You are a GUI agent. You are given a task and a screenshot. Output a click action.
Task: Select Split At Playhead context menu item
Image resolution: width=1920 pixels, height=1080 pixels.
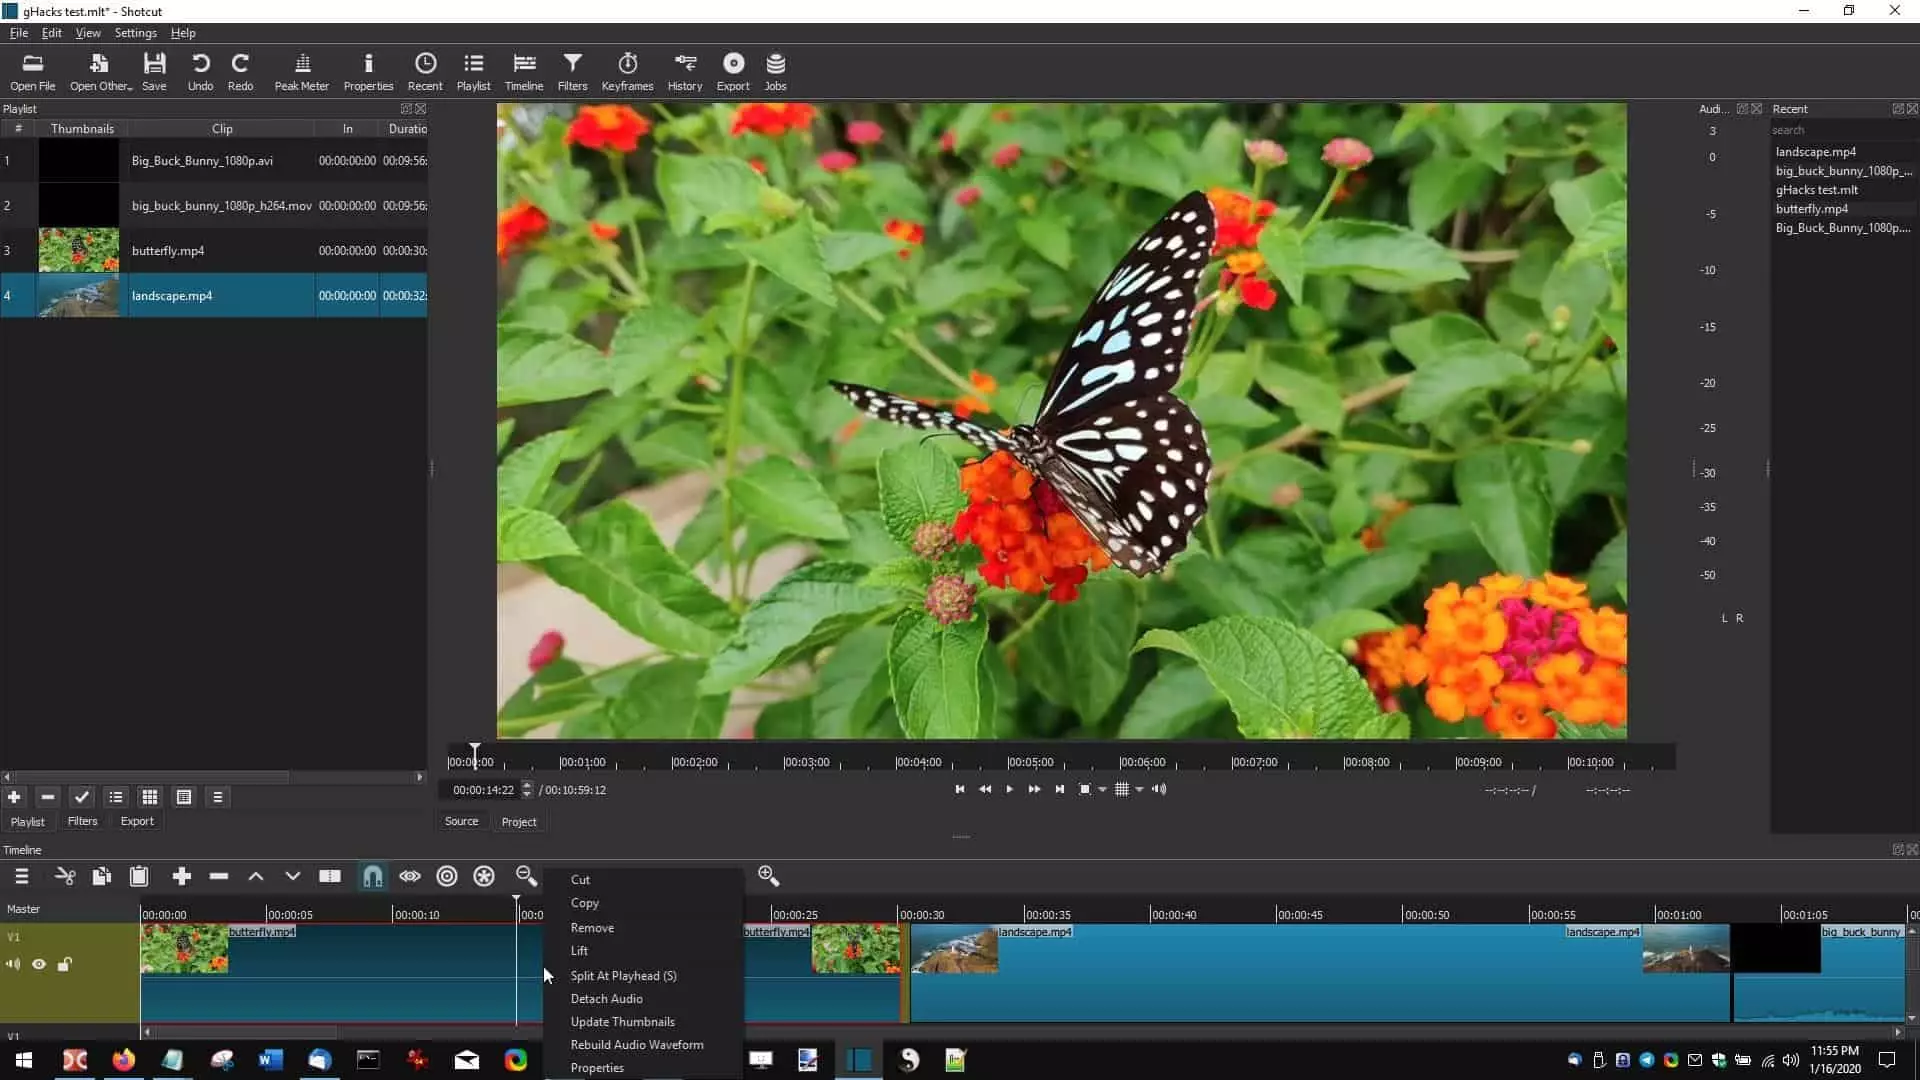click(x=624, y=975)
